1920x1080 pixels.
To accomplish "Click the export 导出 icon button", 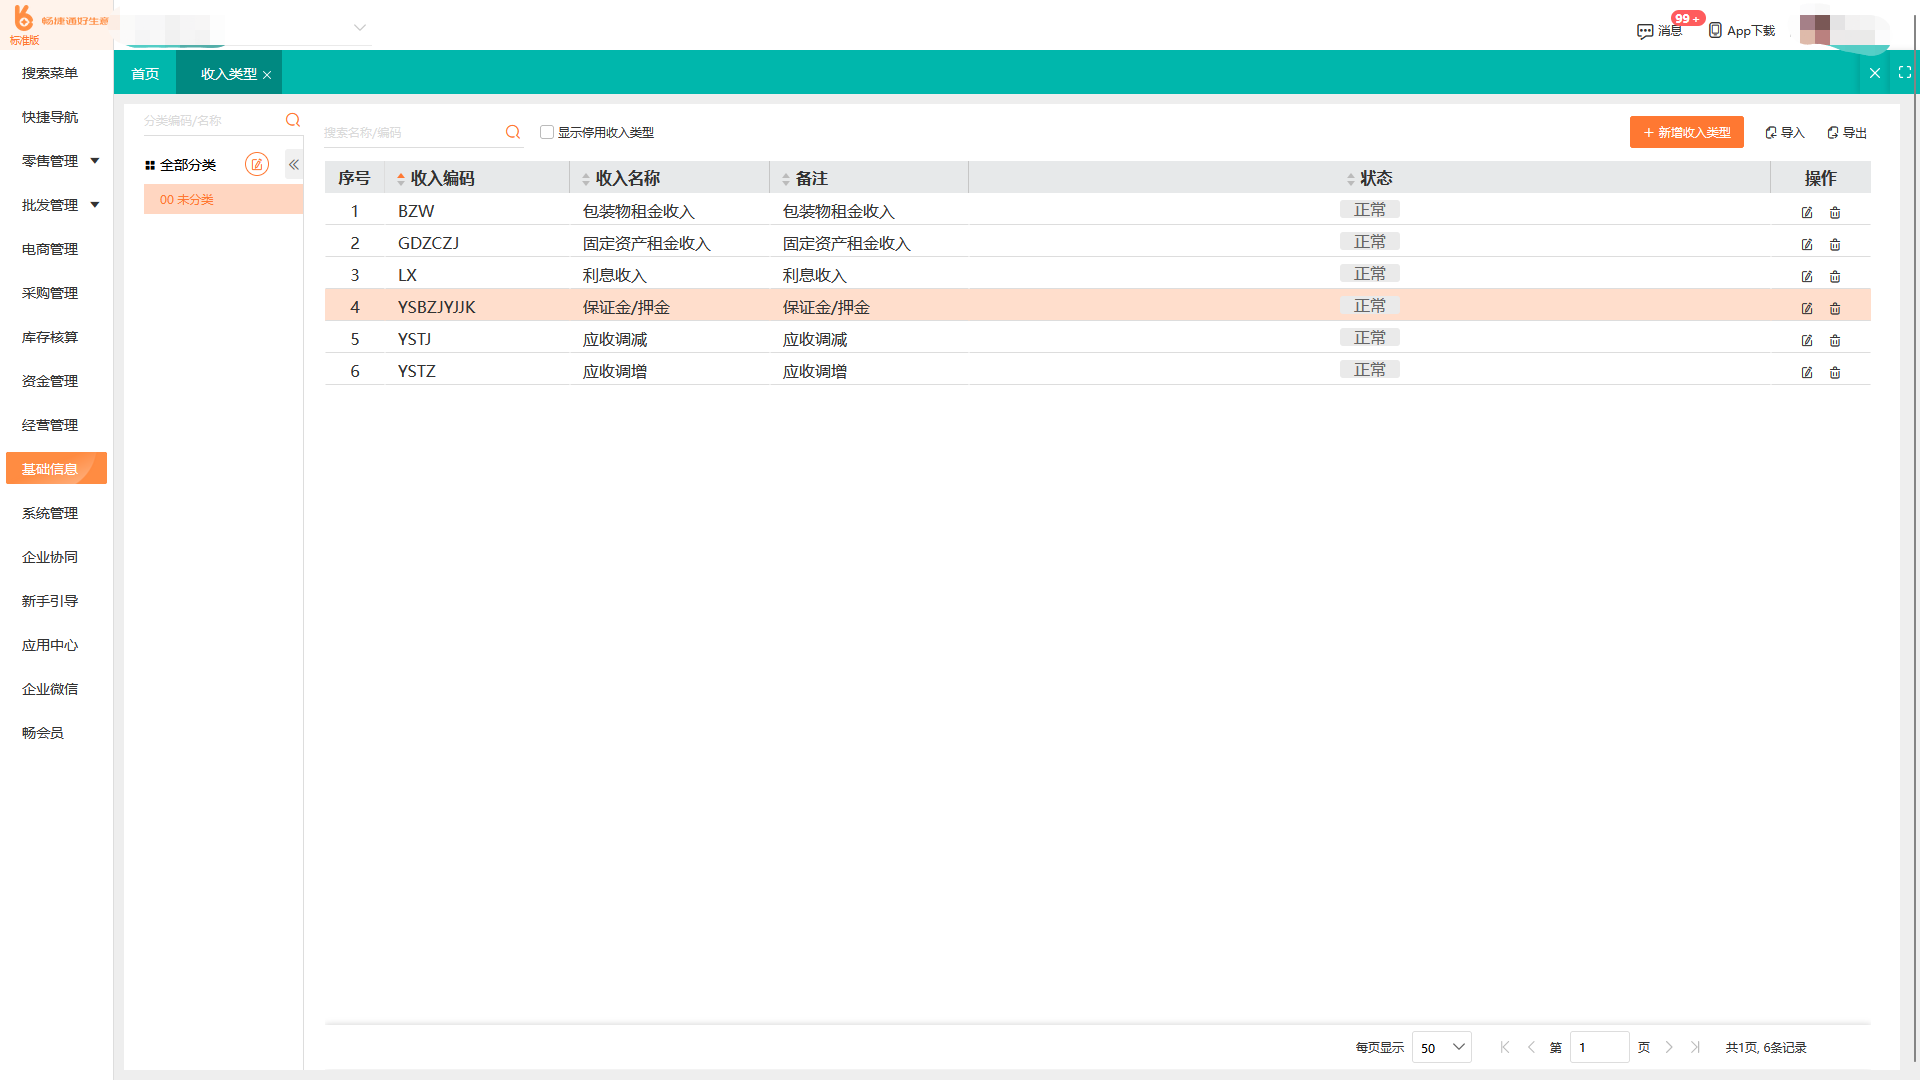I will pyautogui.click(x=1846, y=132).
